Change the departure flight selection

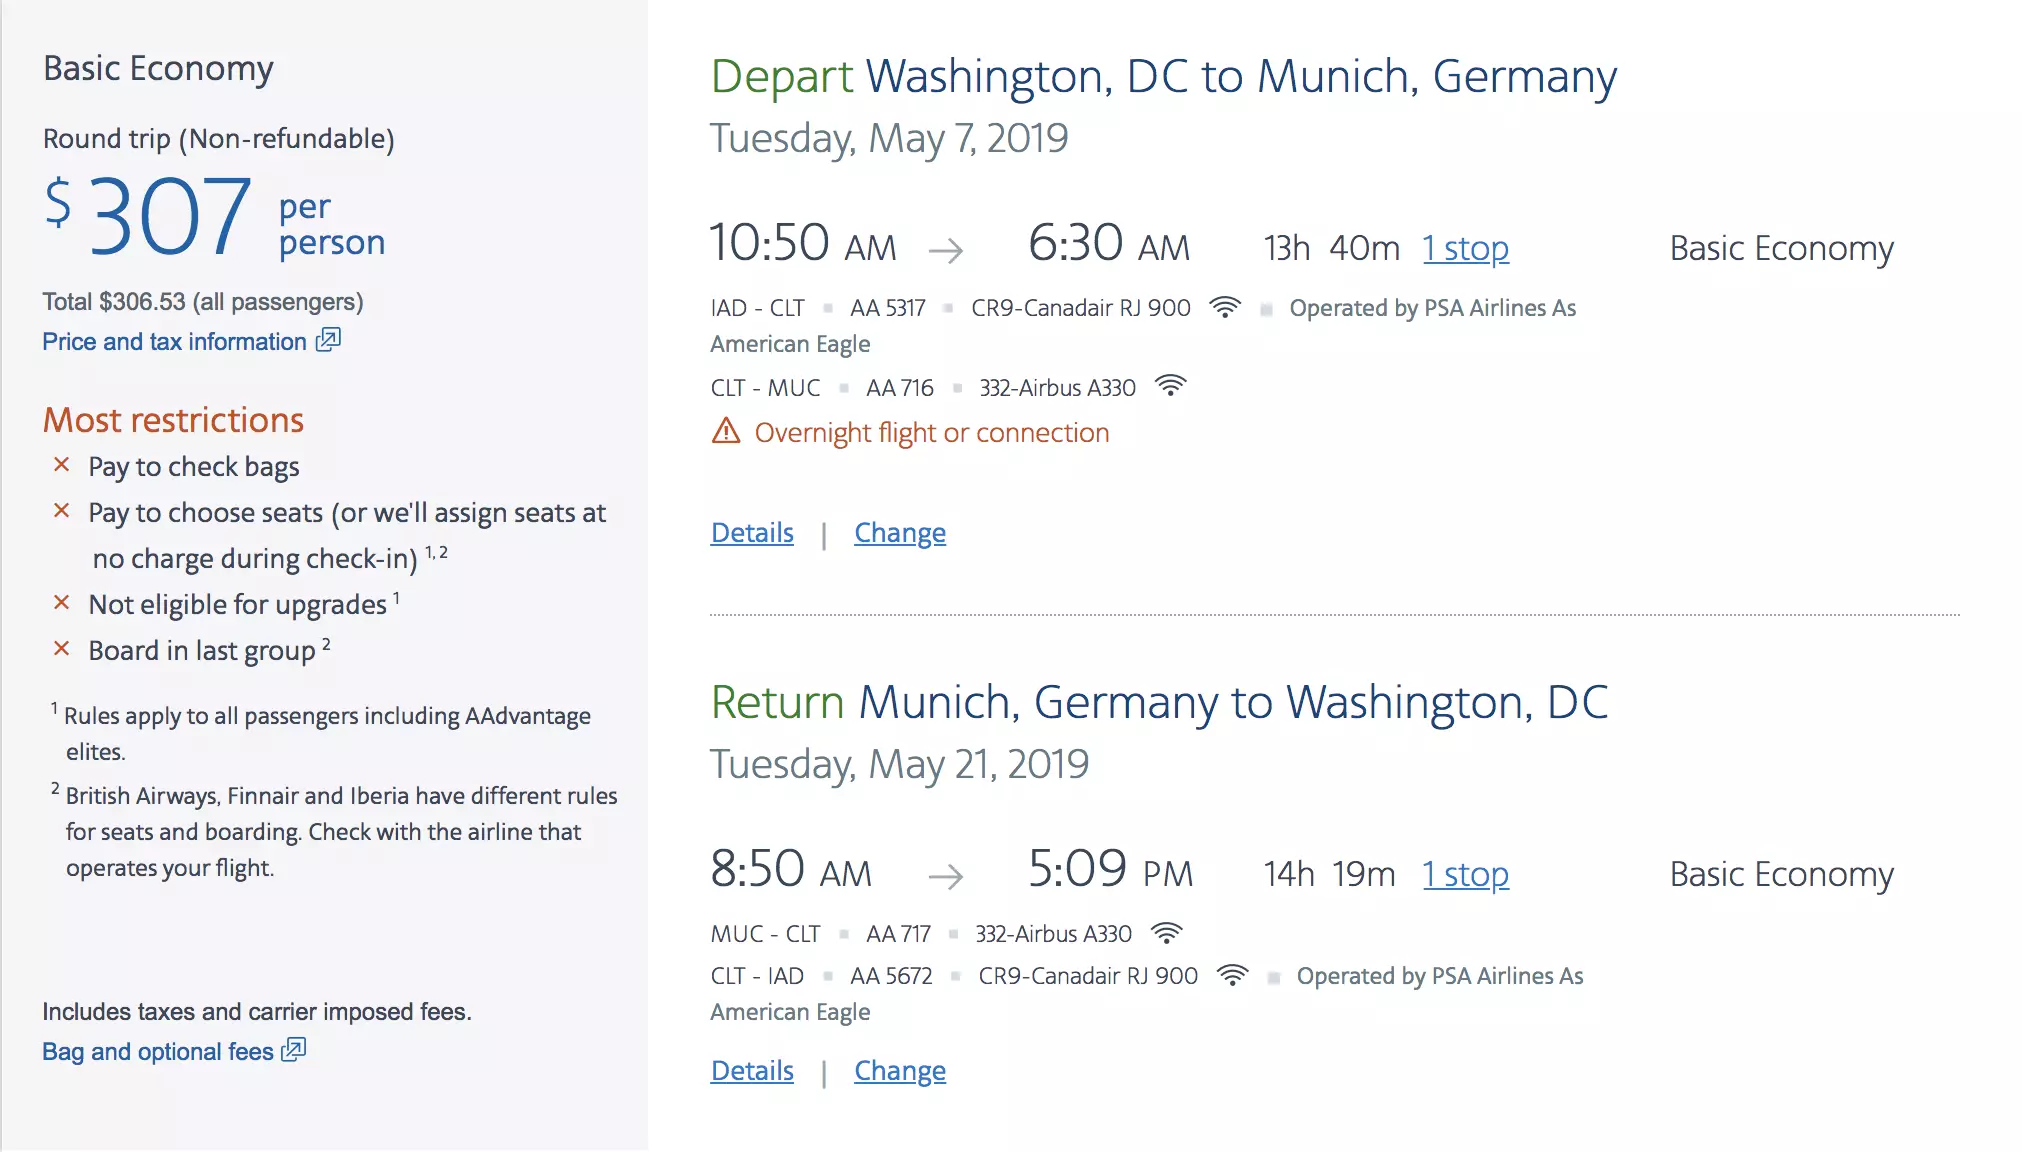[x=899, y=533]
